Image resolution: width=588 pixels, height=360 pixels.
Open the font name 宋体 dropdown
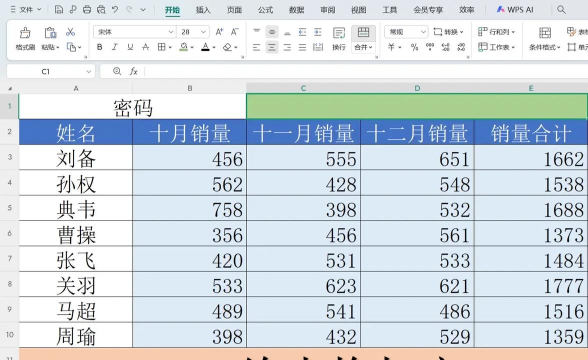[x=171, y=32]
